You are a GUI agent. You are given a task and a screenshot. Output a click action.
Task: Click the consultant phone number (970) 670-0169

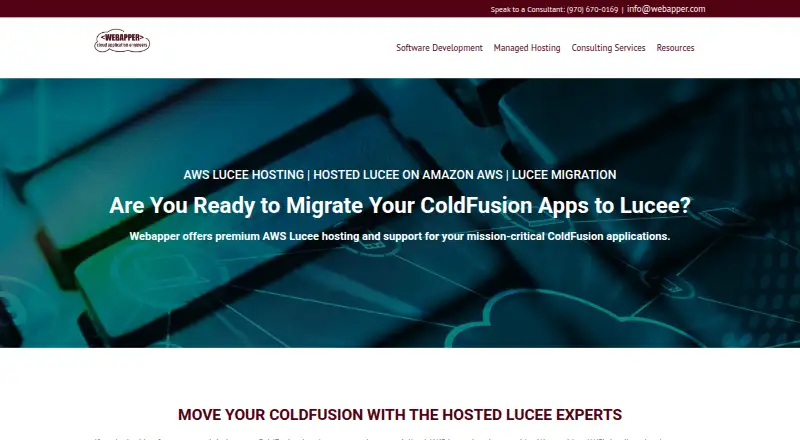592,9
